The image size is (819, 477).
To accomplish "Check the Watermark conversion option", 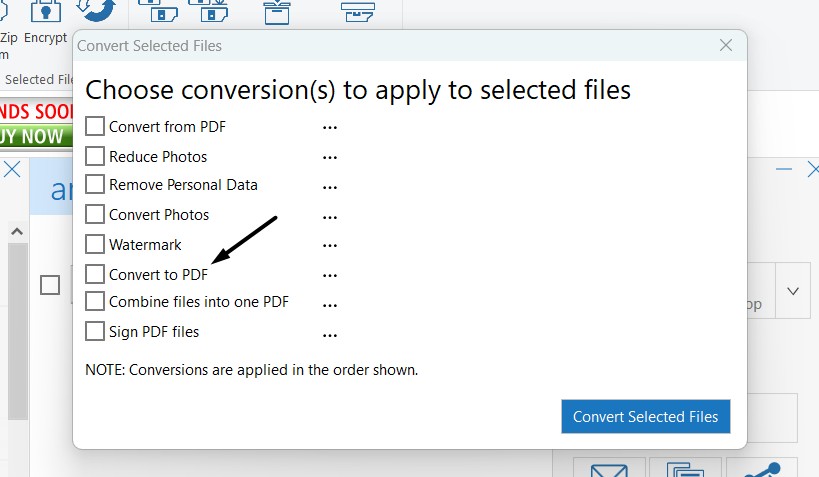I will point(95,244).
